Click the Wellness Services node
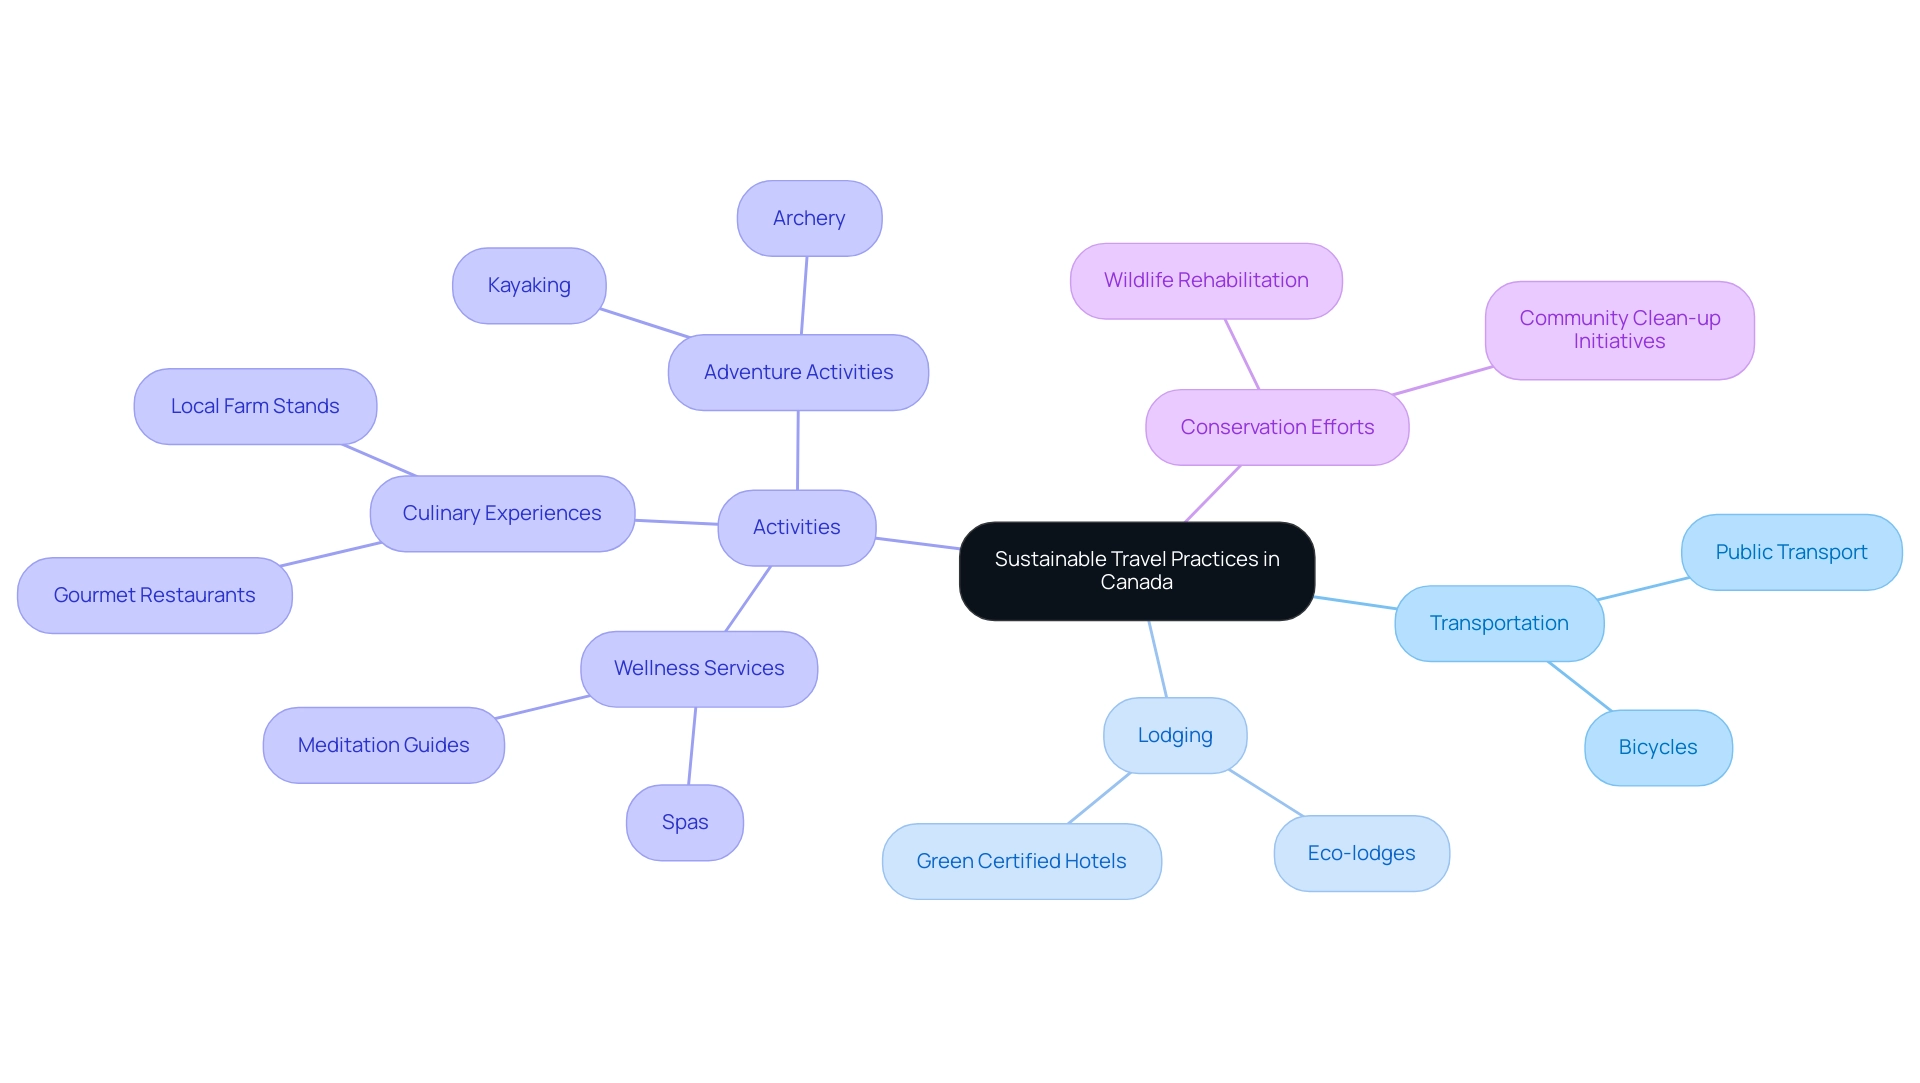Screen dimensions: 1920x1083 (x=699, y=667)
